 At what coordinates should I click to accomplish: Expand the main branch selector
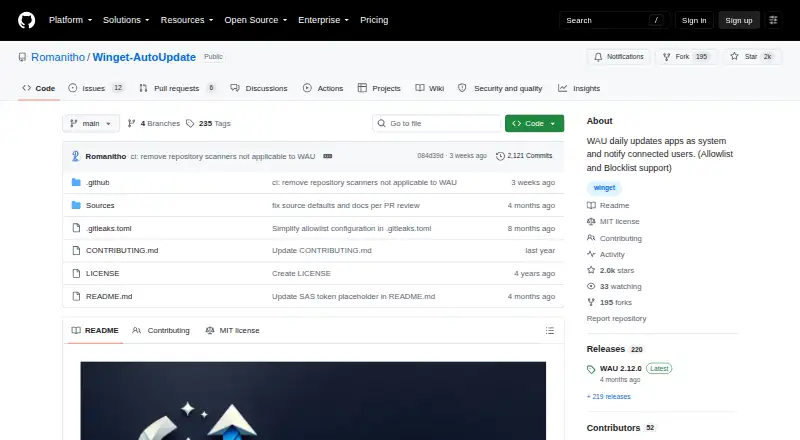point(91,124)
